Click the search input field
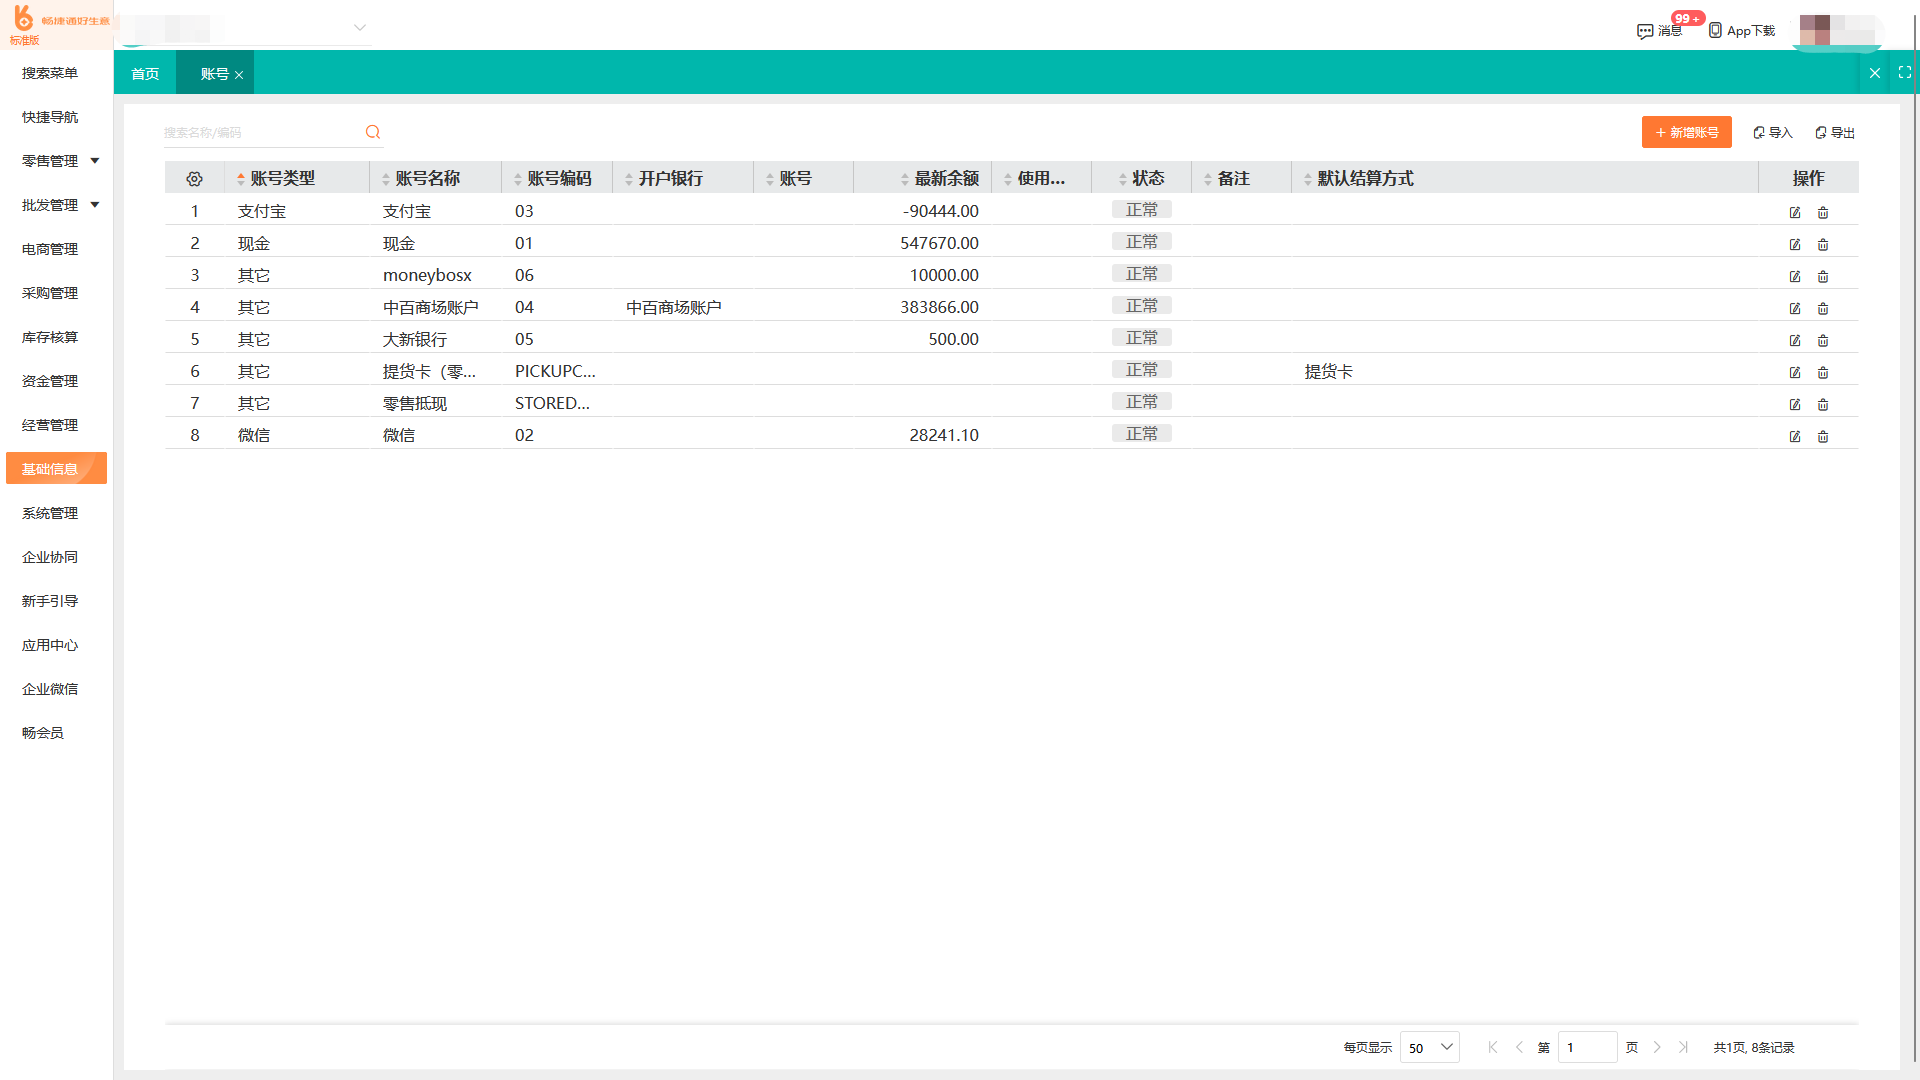 pos(262,132)
